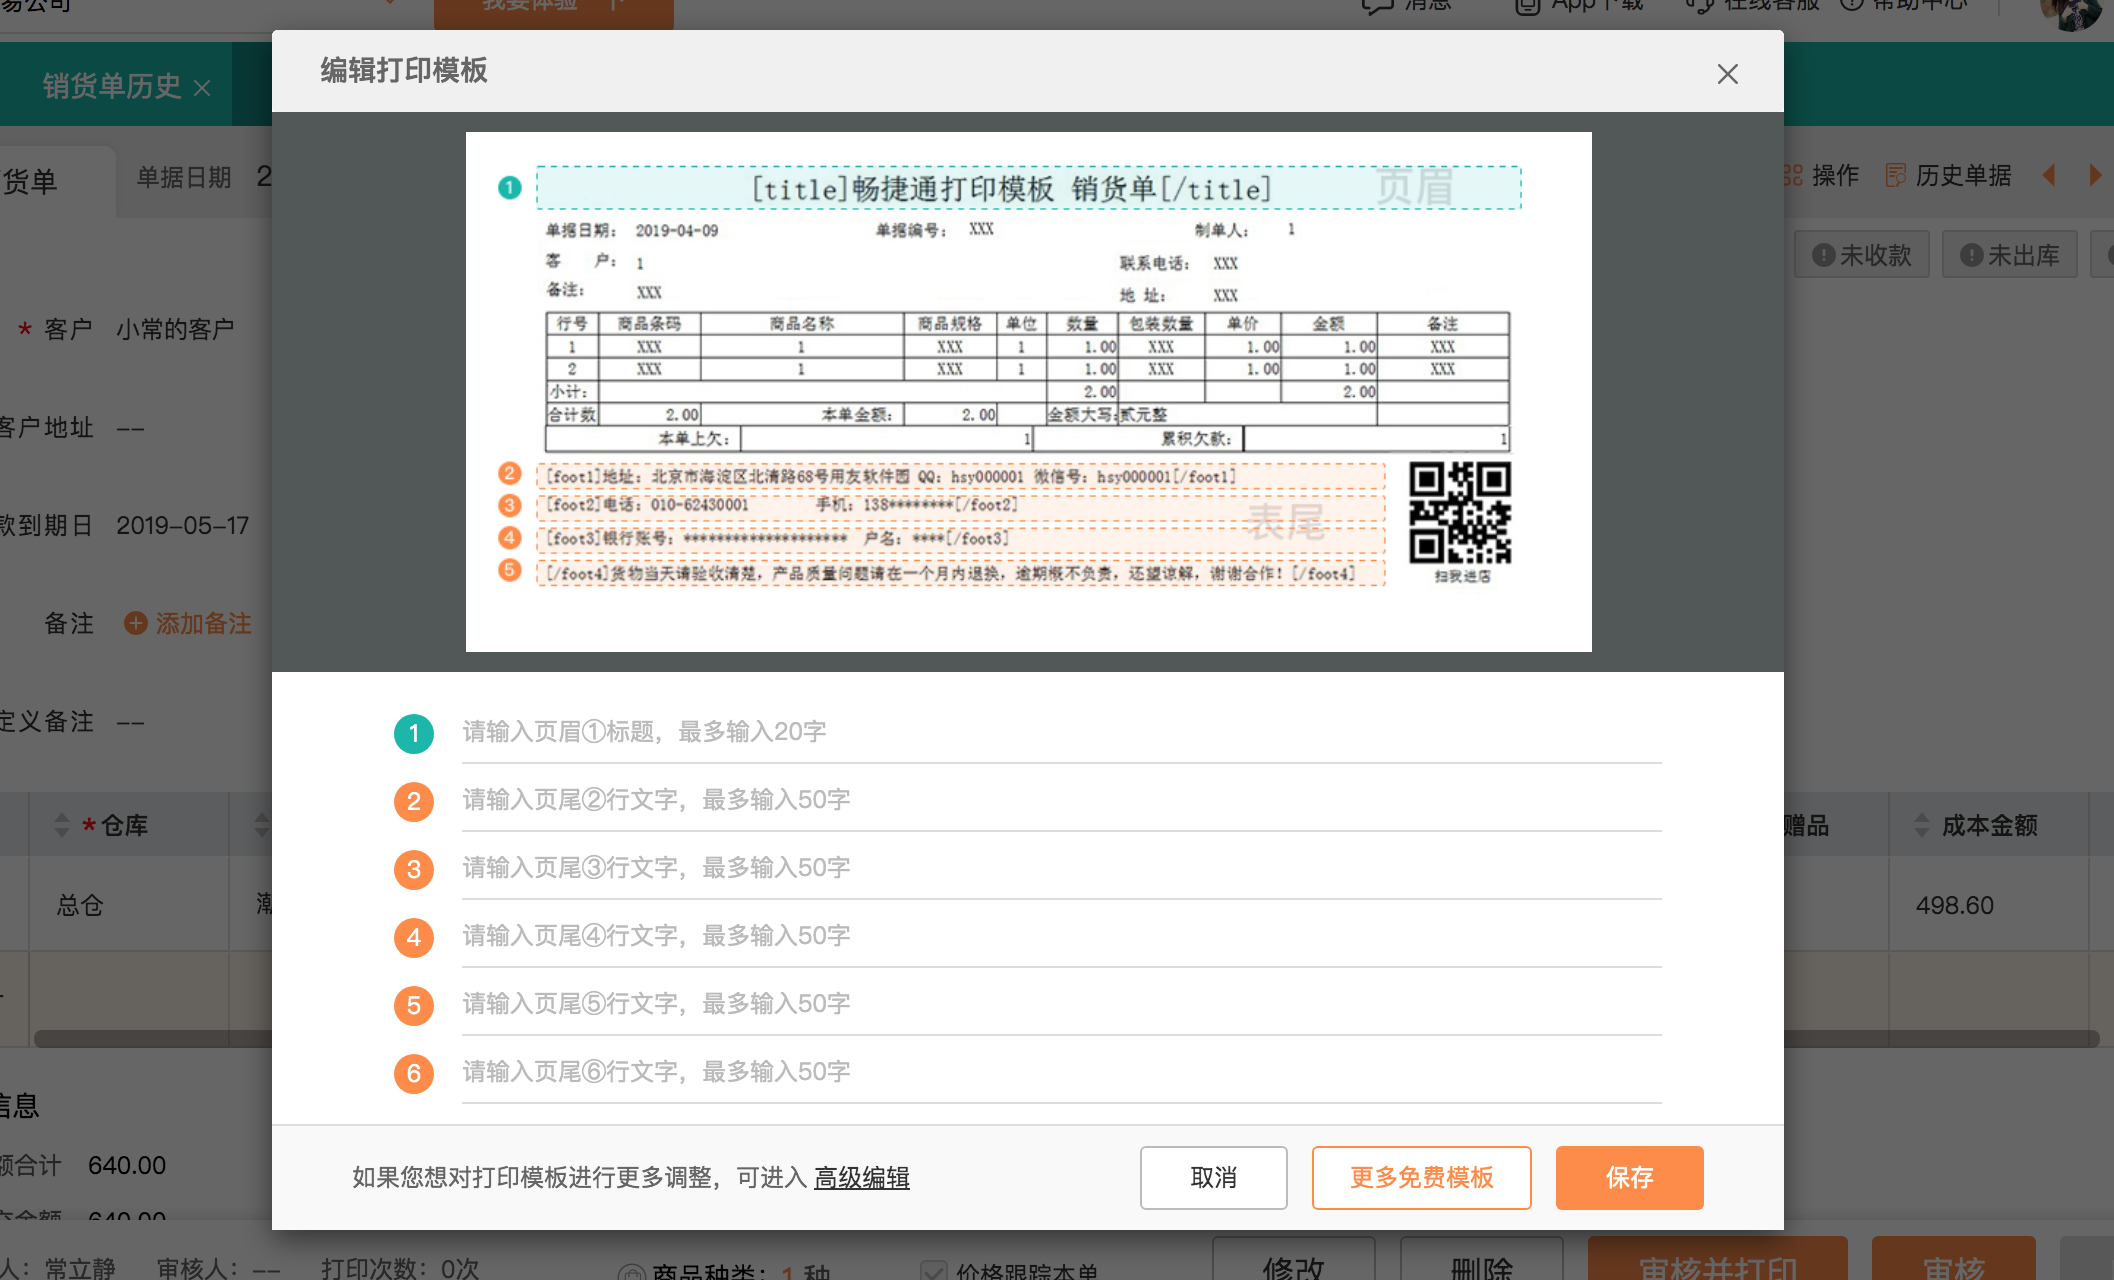Click footer row 2 icon indicator
Screen dimensions: 2114x1280
pyautogui.click(x=417, y=800)
